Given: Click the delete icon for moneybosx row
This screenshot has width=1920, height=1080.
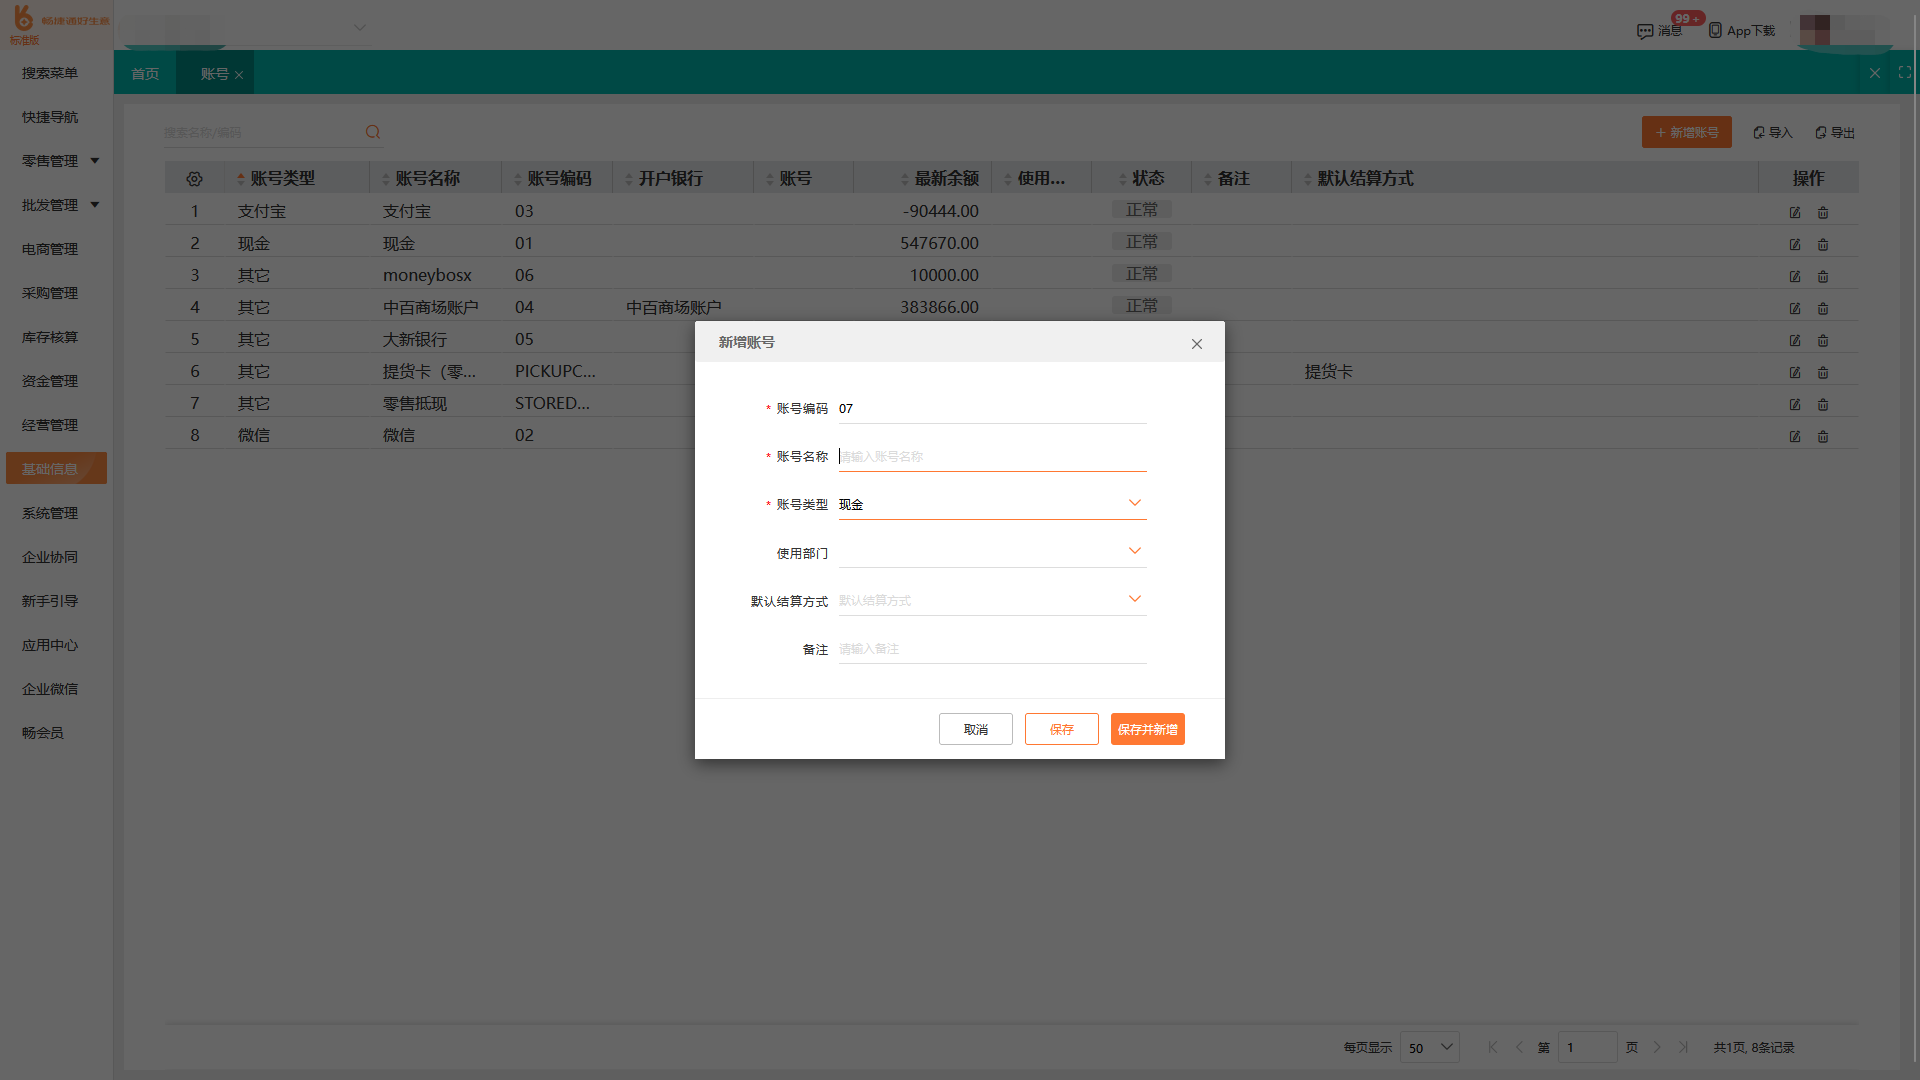Looking at the screenshot, I should click(x=1824, y=276).
